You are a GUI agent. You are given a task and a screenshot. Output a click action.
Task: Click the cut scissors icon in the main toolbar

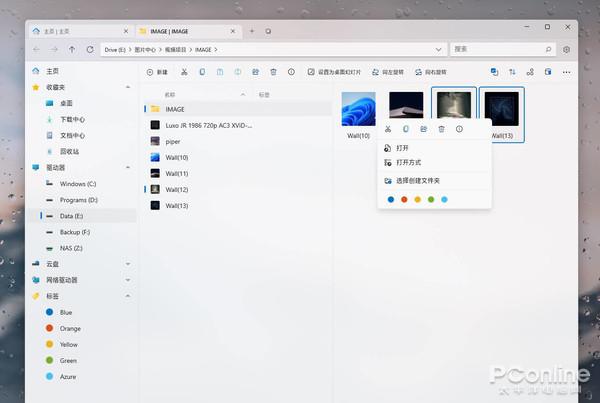[x=184, y=72]
